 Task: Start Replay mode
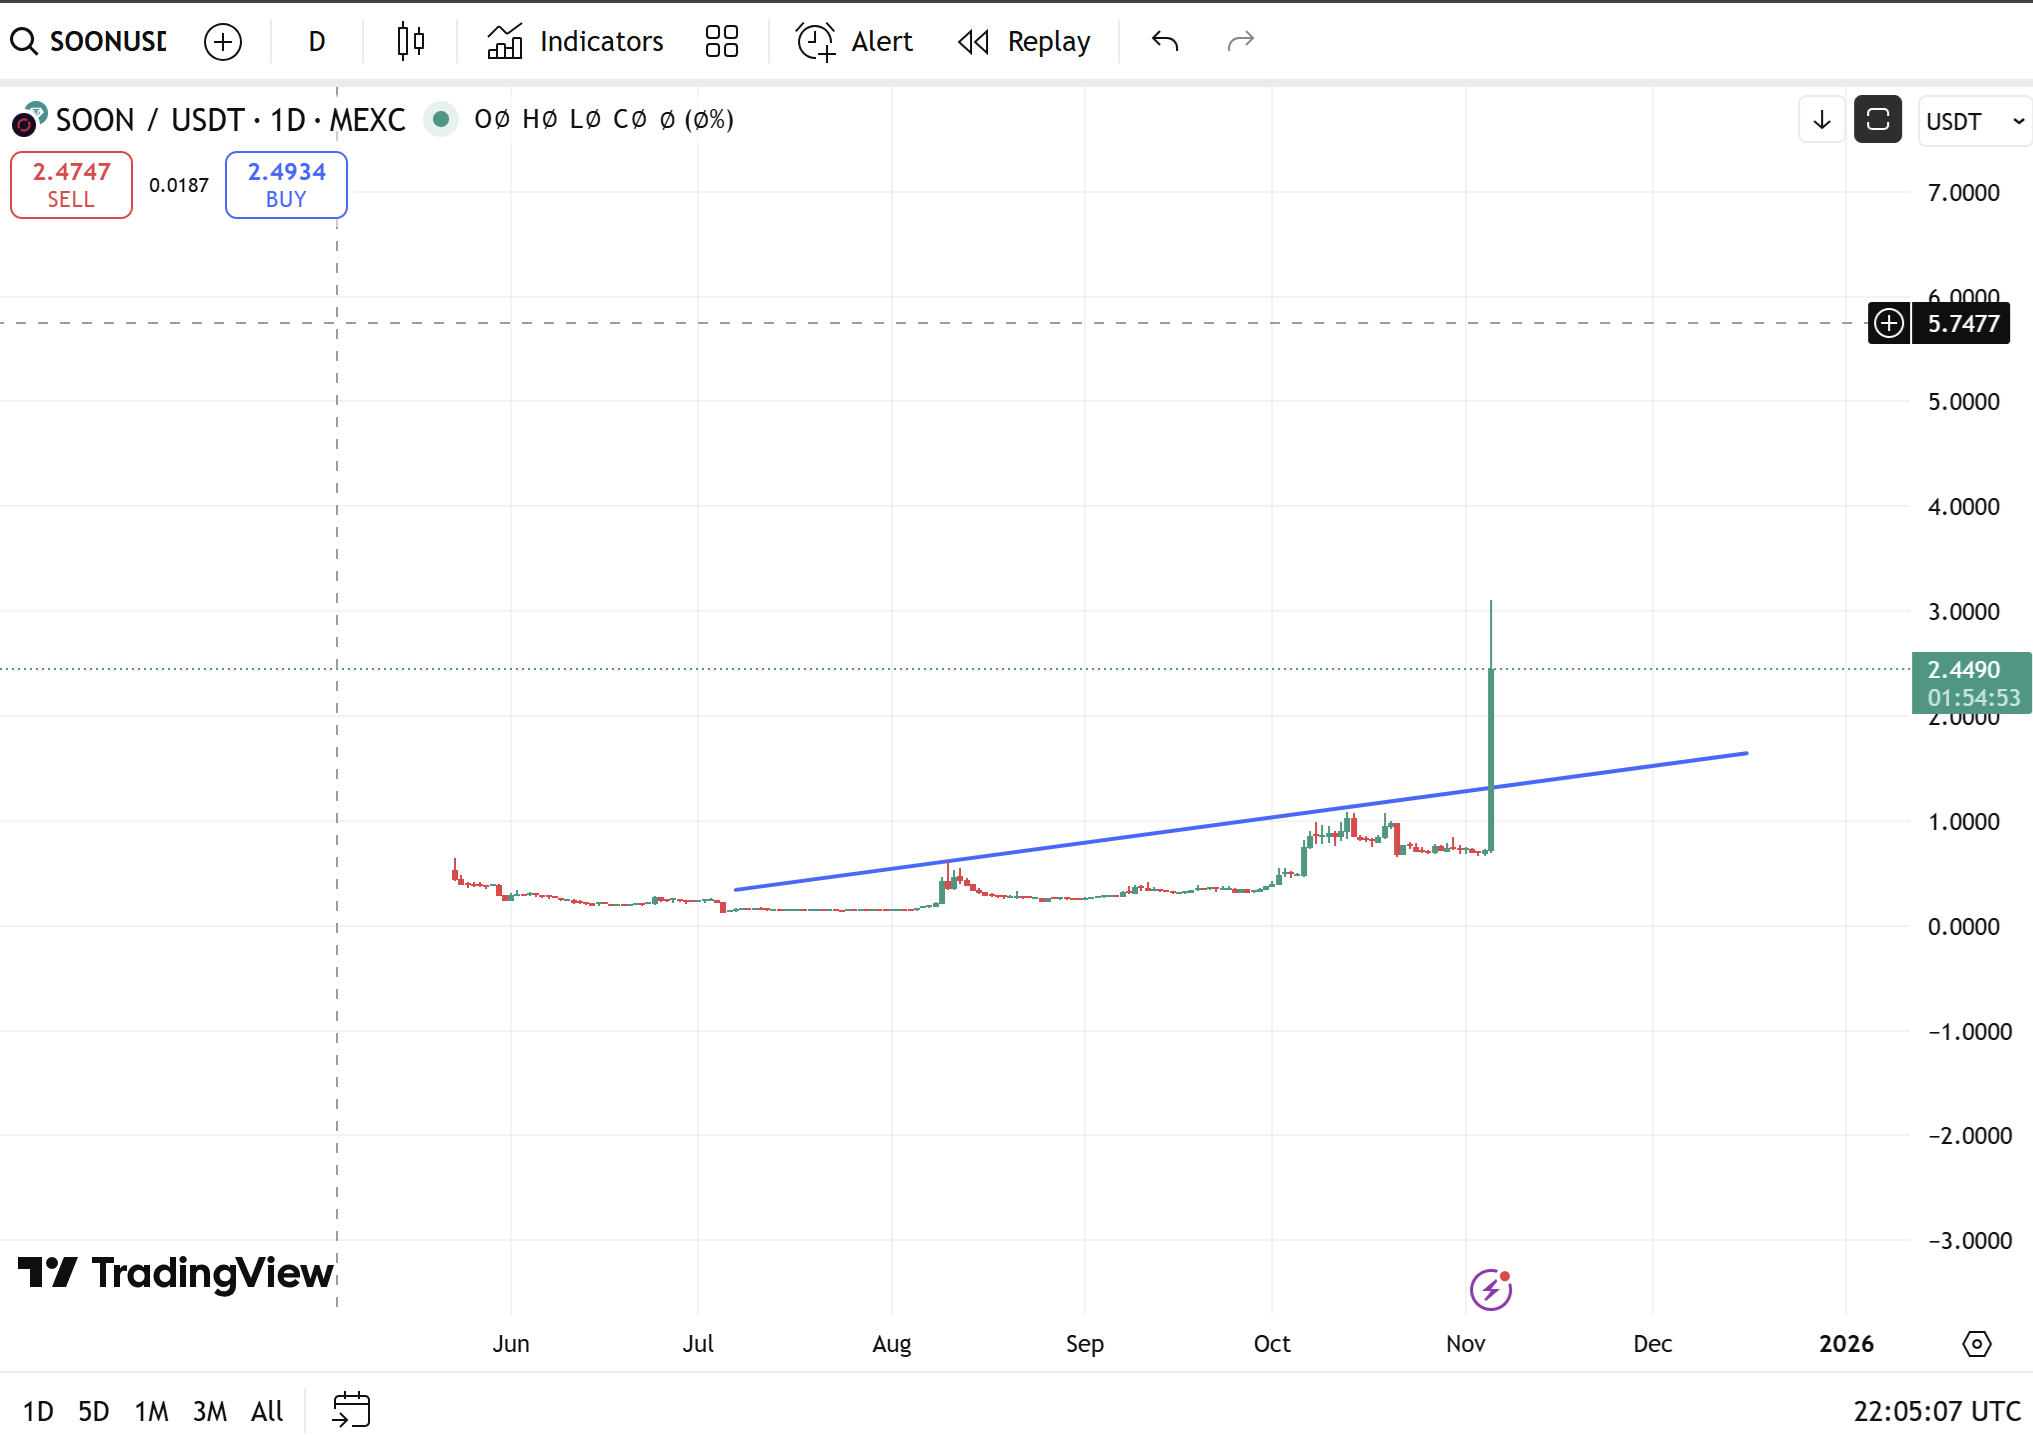pyautogui.click(x=1023, y=41)
